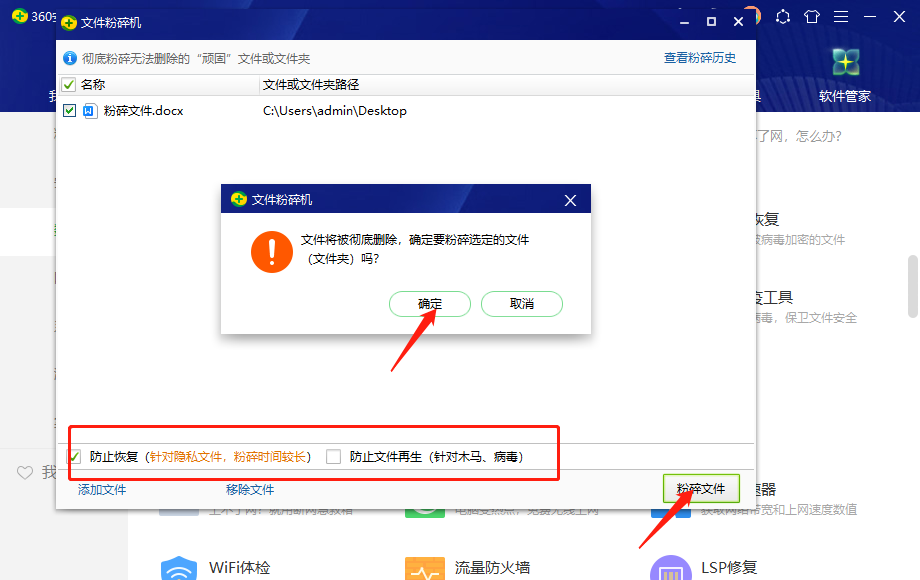Uncheck the 粉碎文件.docx file checkbox
Viewport: 920px width, 580px height.
(69, 111)
